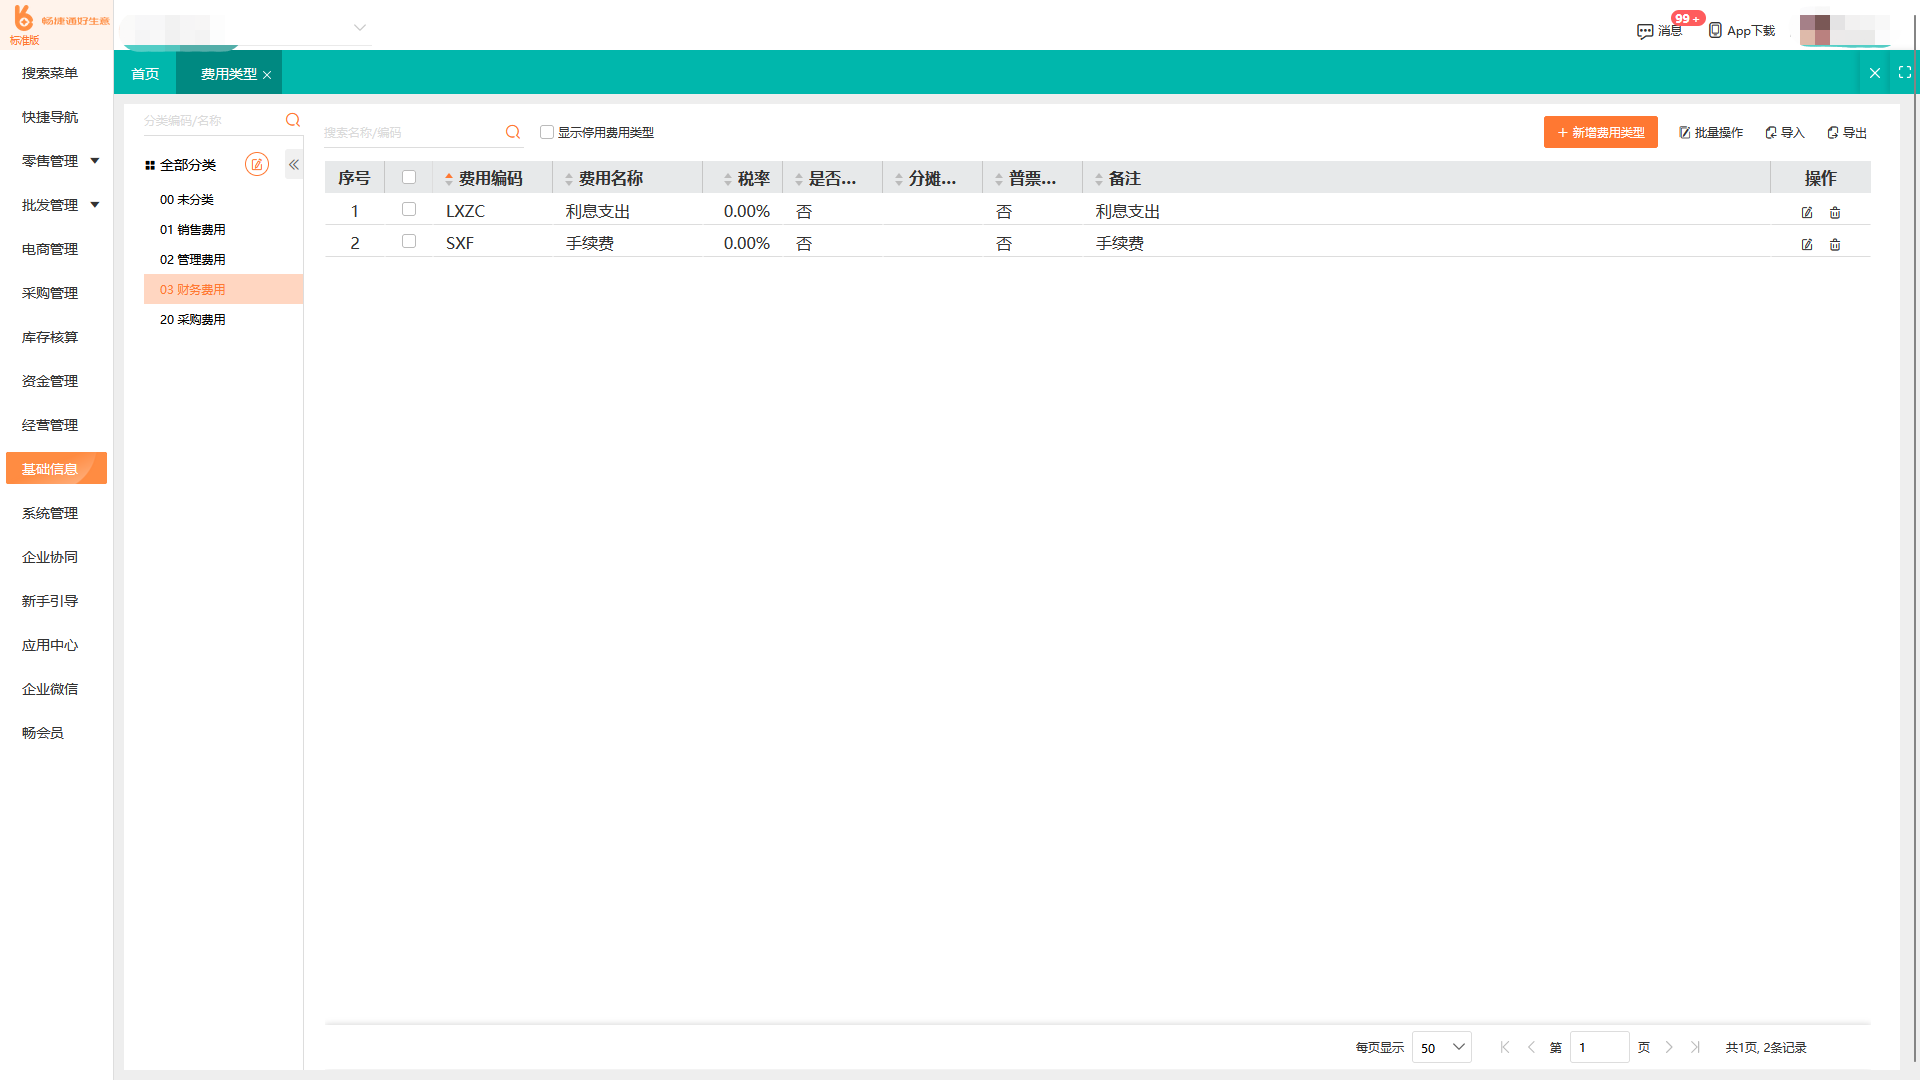Click the edit icon for 手续费 row
Viewport: 1920px width, 1080px height.
[1807, 244]
